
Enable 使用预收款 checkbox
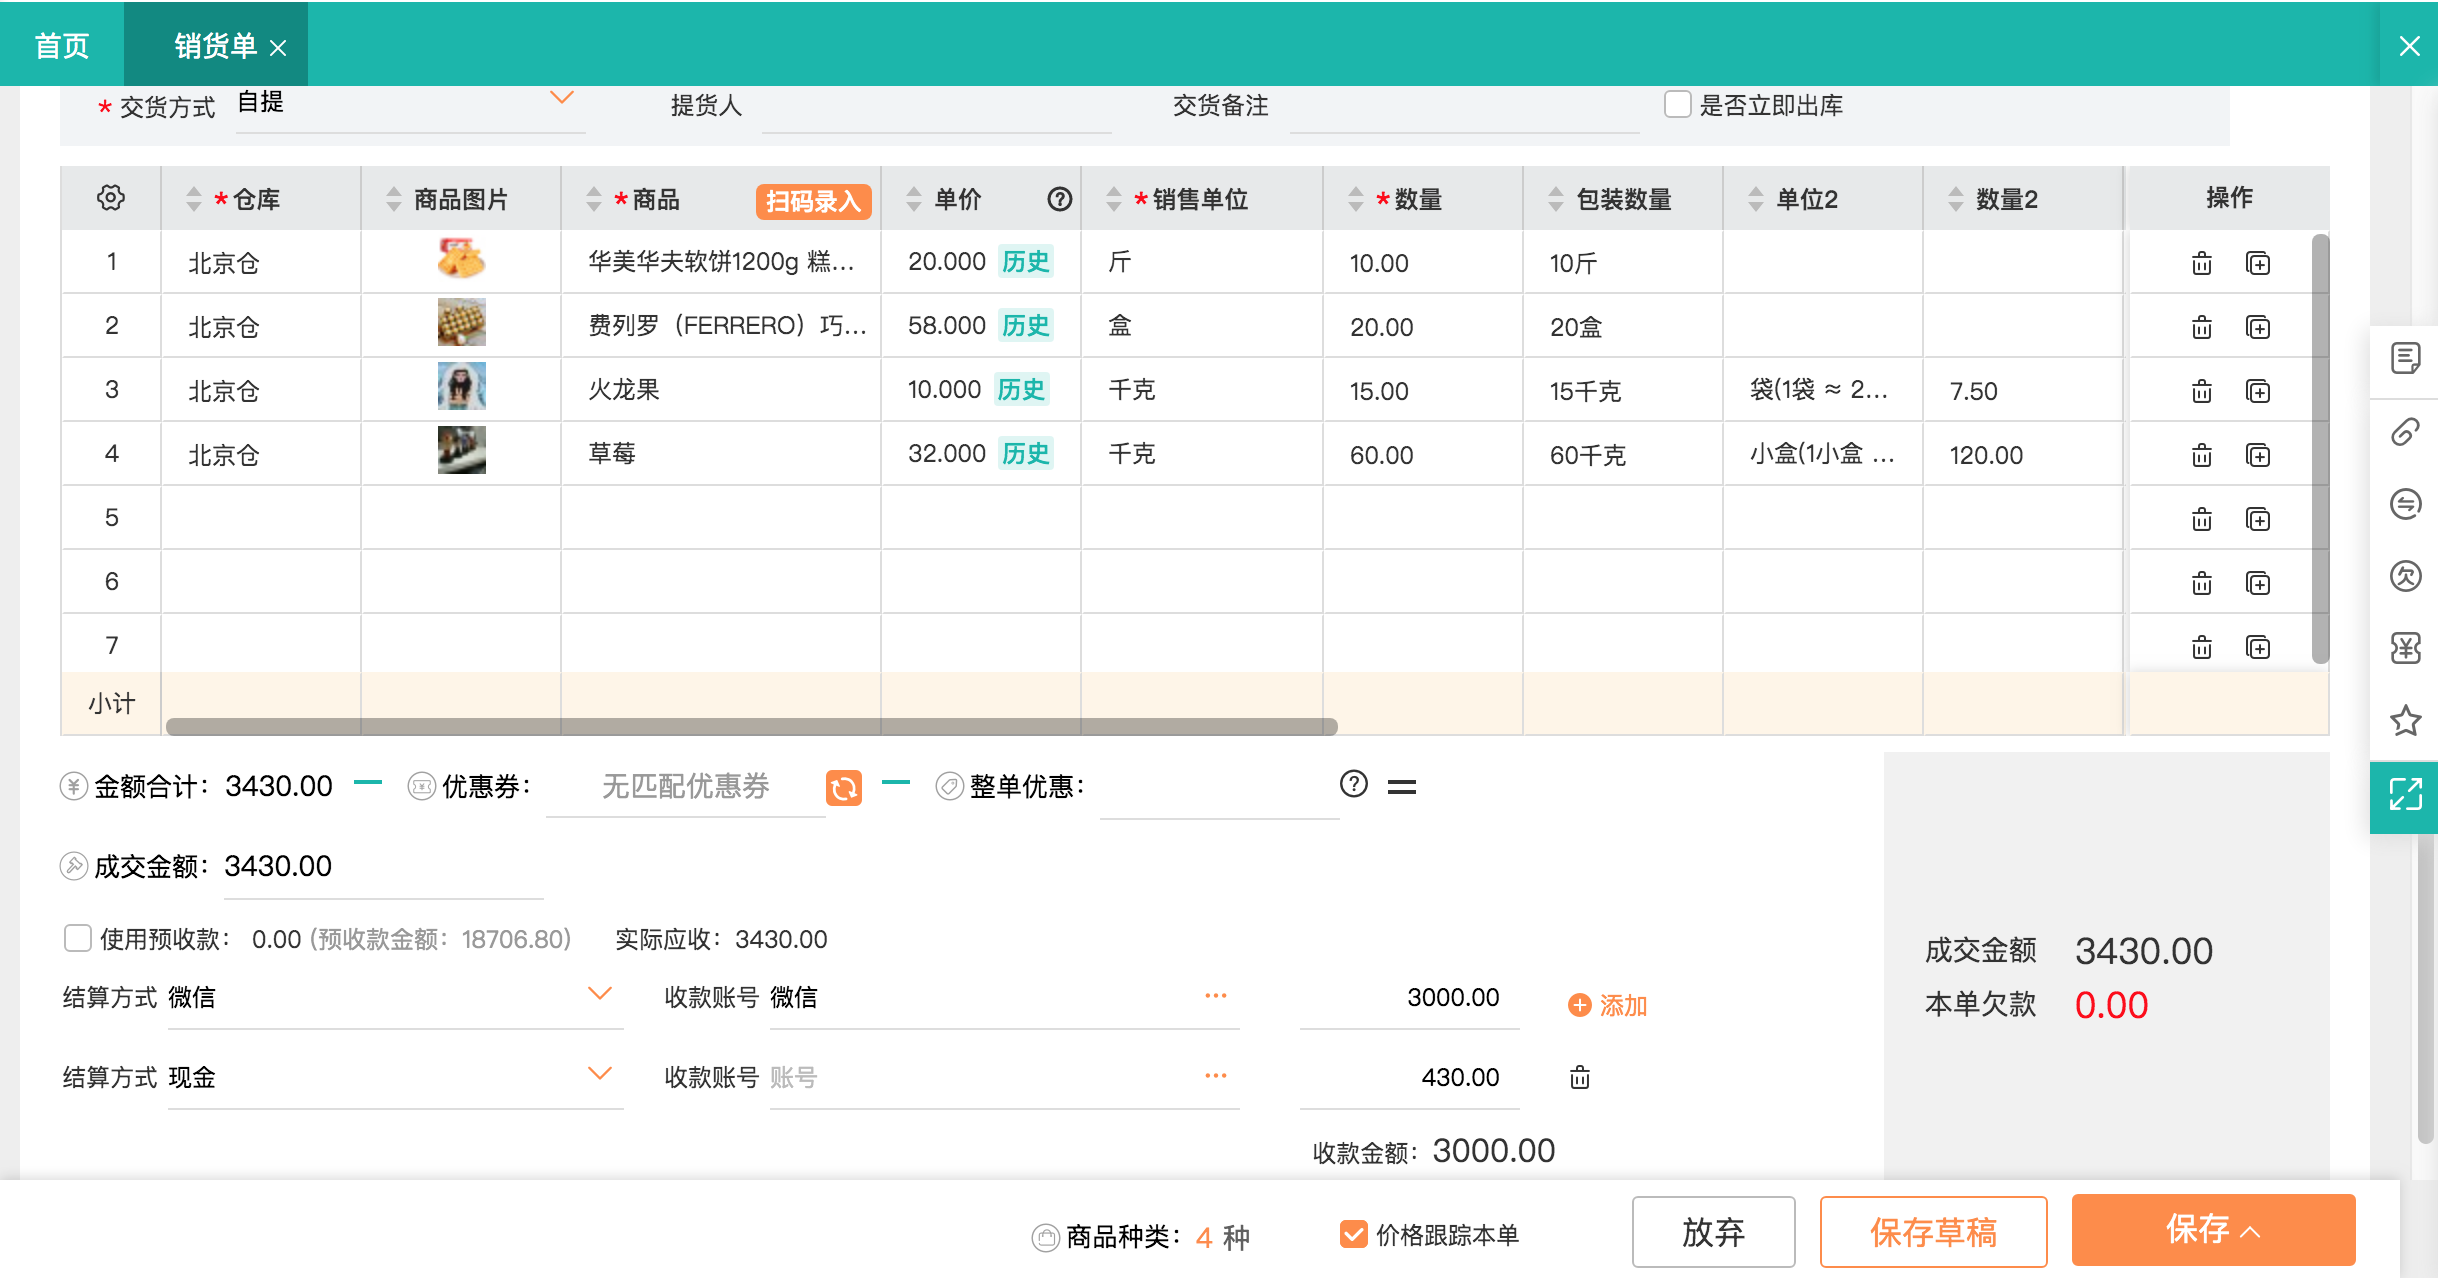tap(76, 940)
